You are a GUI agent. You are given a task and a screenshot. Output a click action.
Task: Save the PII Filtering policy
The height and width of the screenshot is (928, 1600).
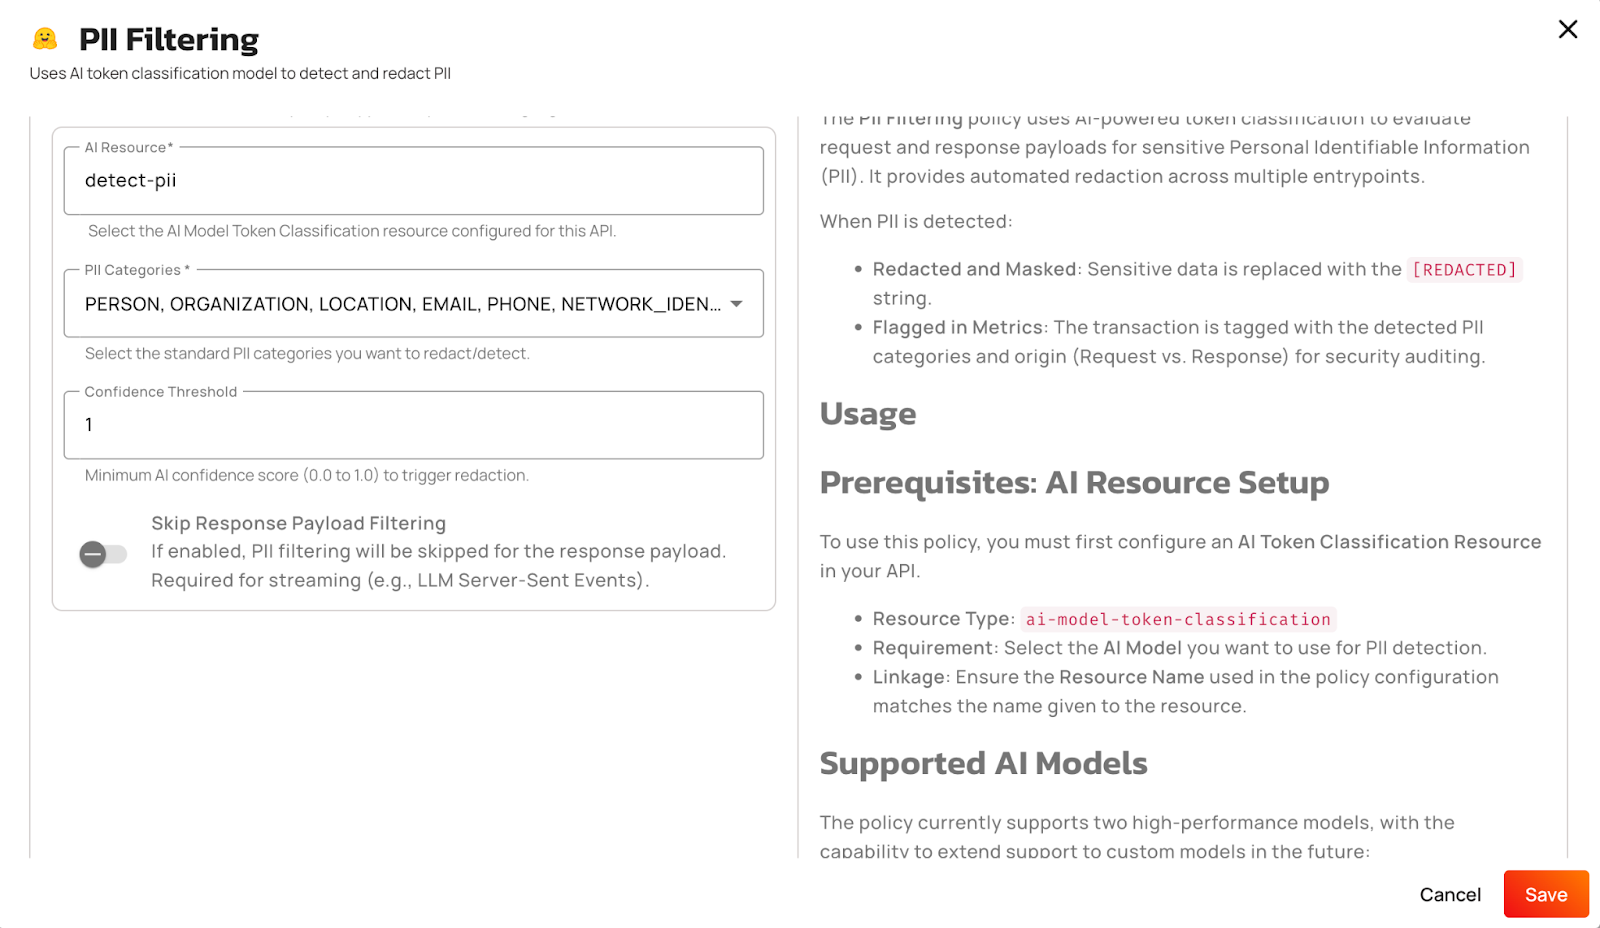(1545, 894)
